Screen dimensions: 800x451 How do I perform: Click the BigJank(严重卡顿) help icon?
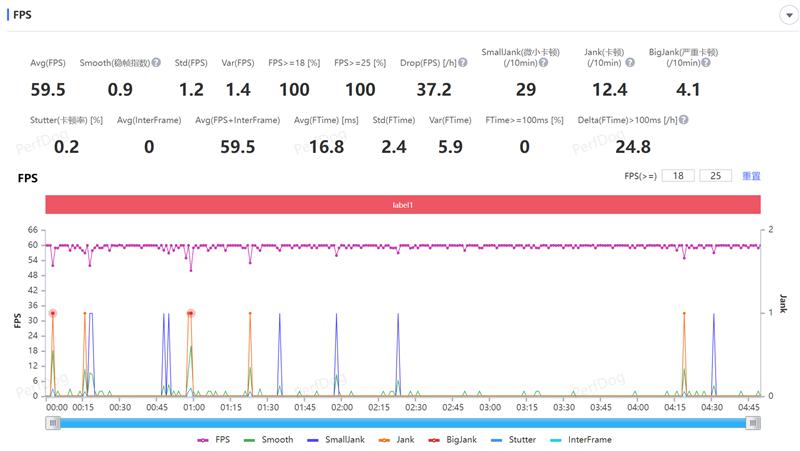coord(709,63)
